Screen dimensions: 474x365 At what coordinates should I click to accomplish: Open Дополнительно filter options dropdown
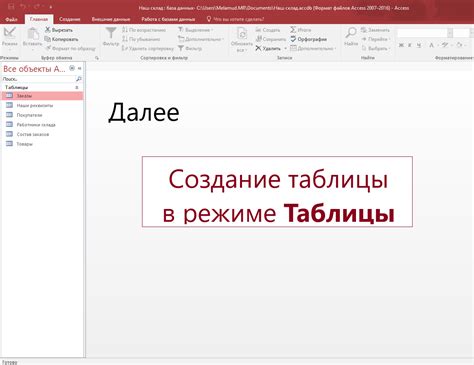point(201,39)
